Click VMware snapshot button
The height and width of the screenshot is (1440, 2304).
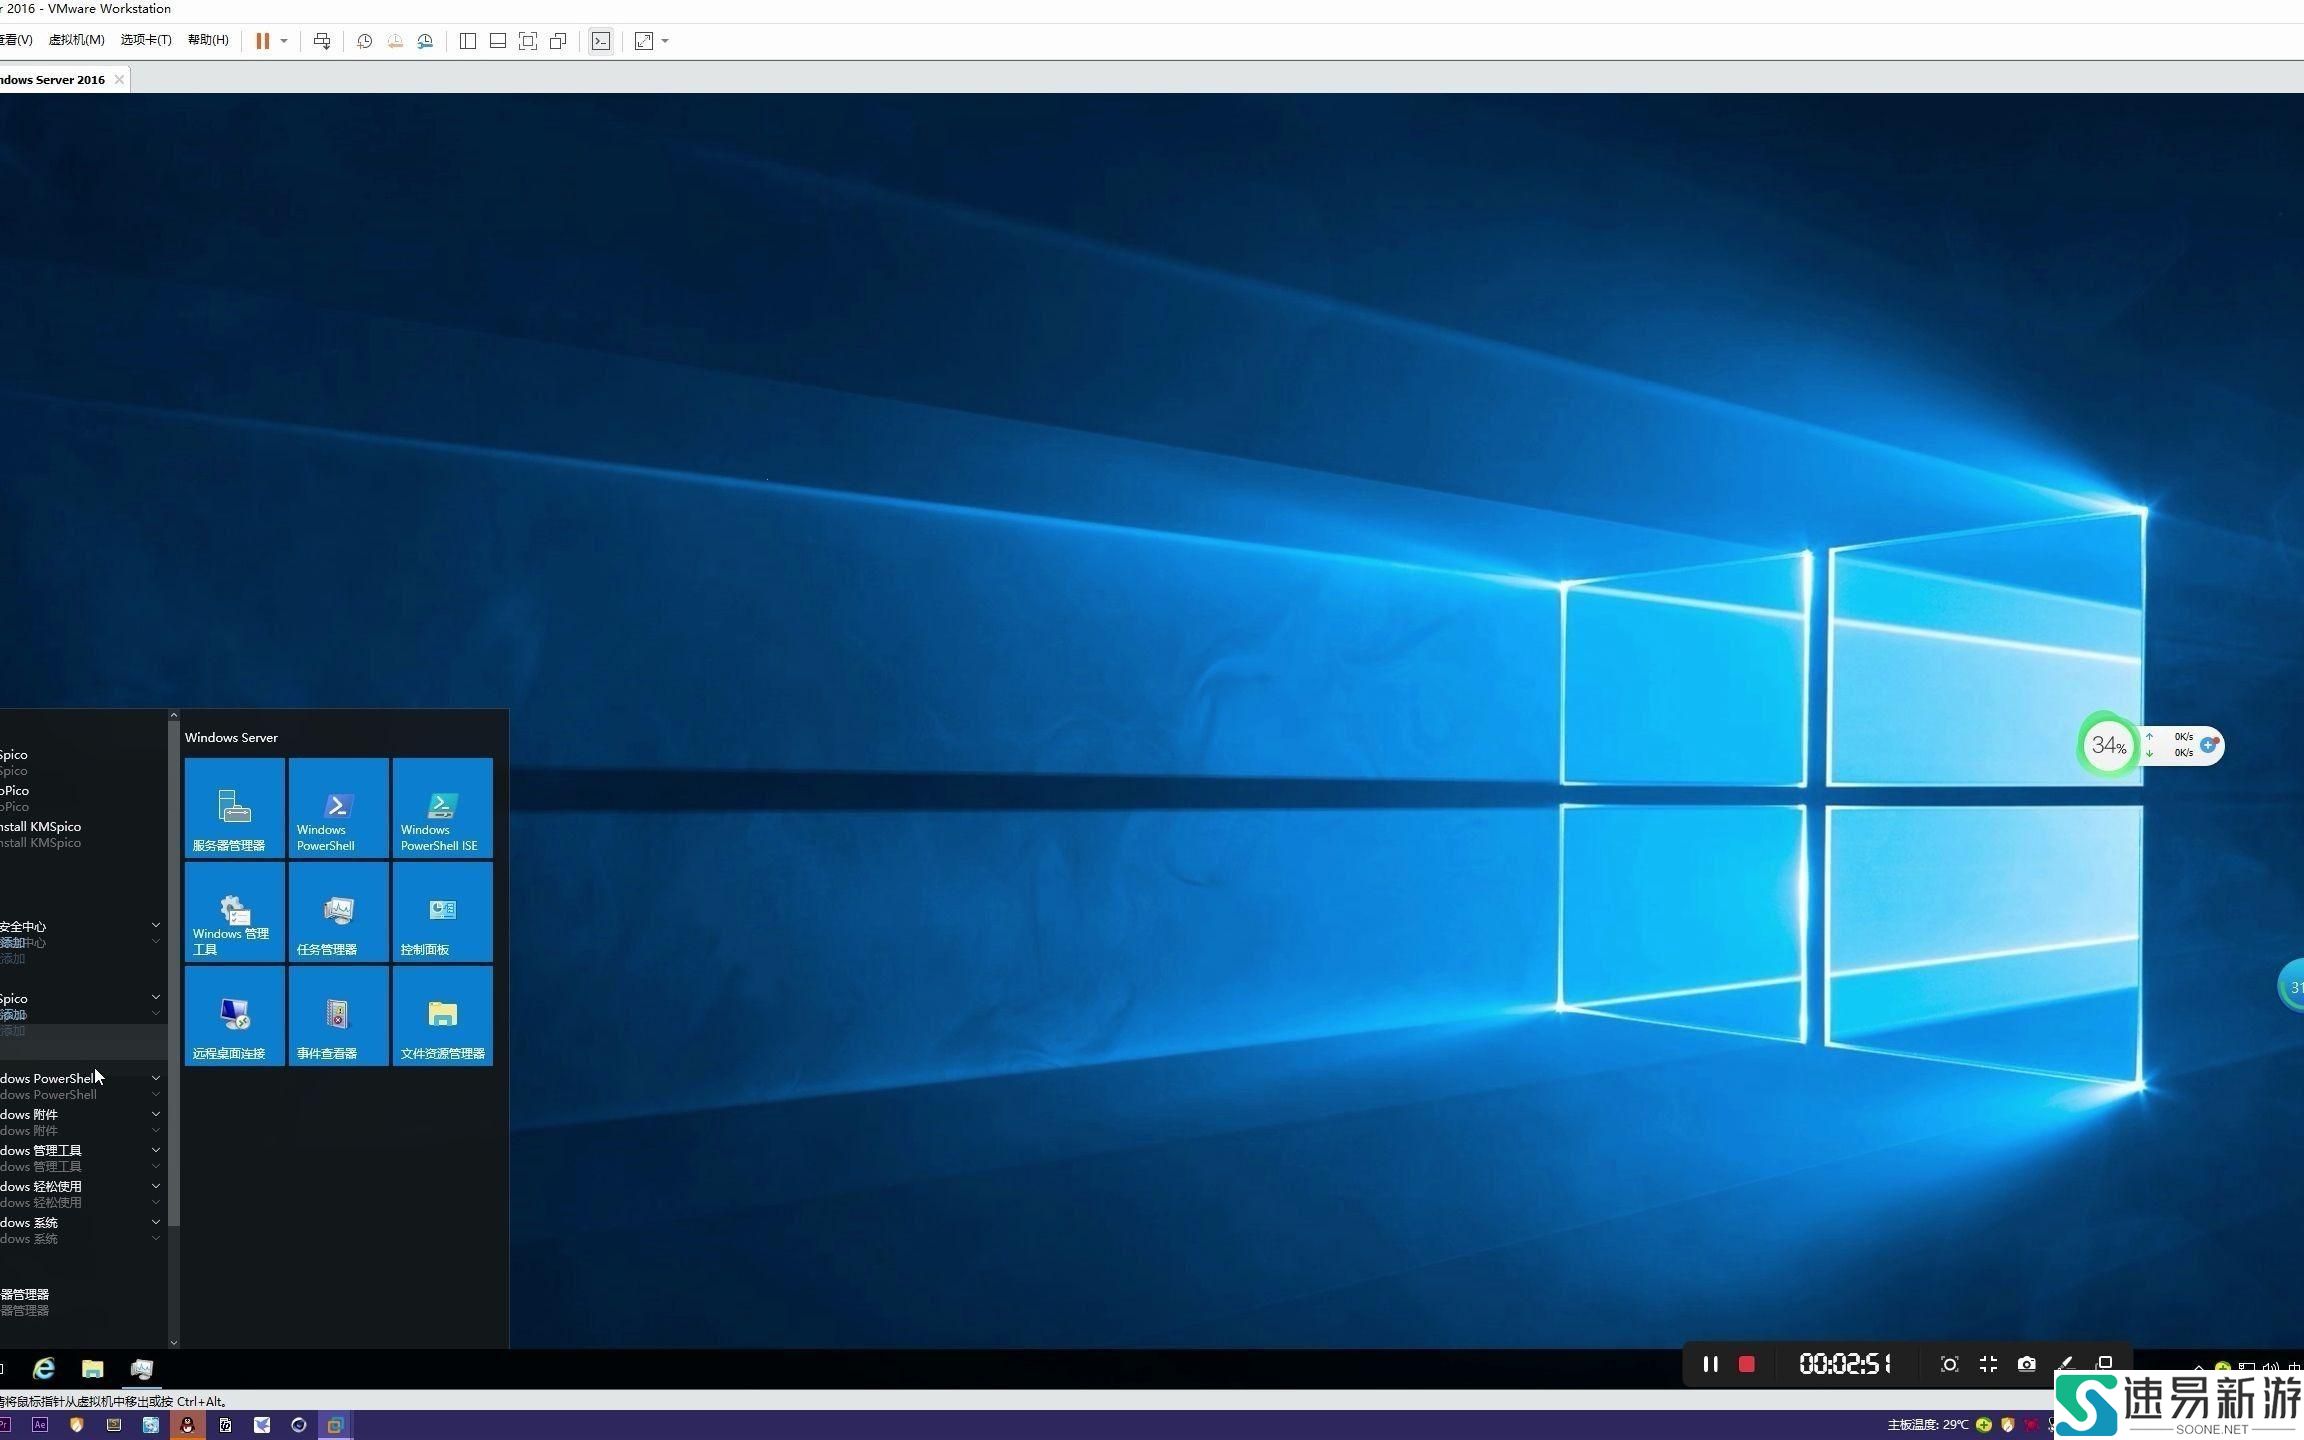tap(362, 40)
